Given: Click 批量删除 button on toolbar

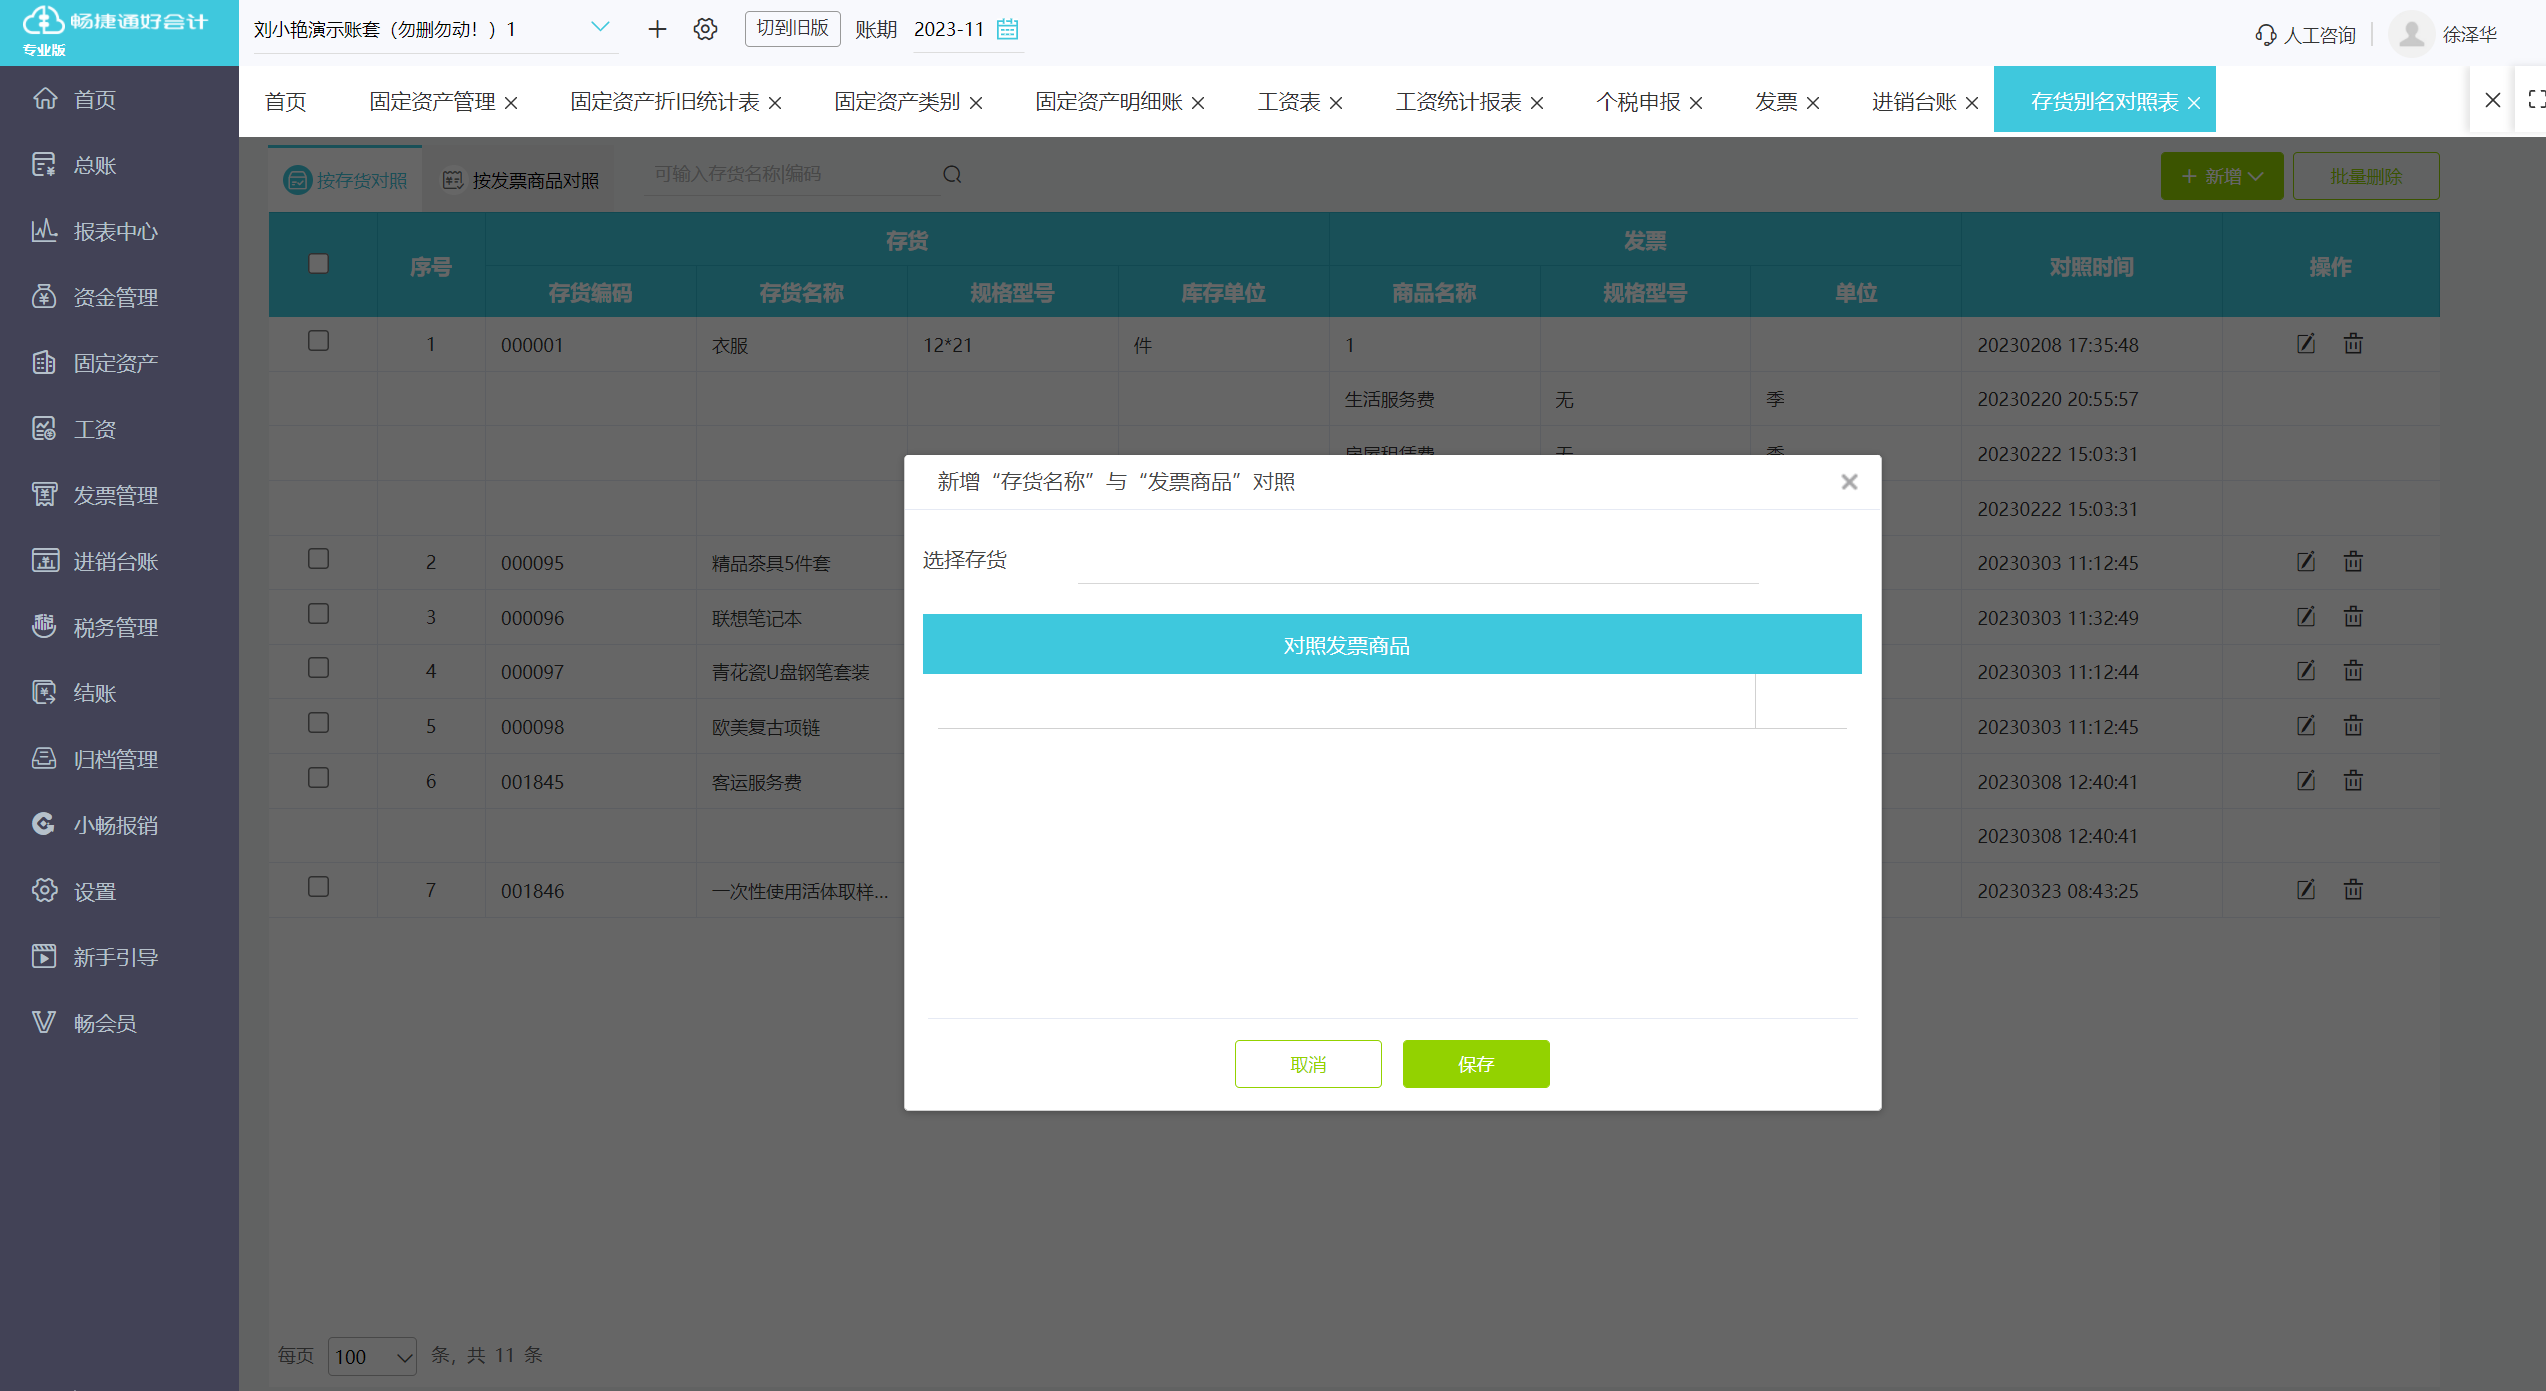Looking at the screenshot, I should pos(2371,175).
